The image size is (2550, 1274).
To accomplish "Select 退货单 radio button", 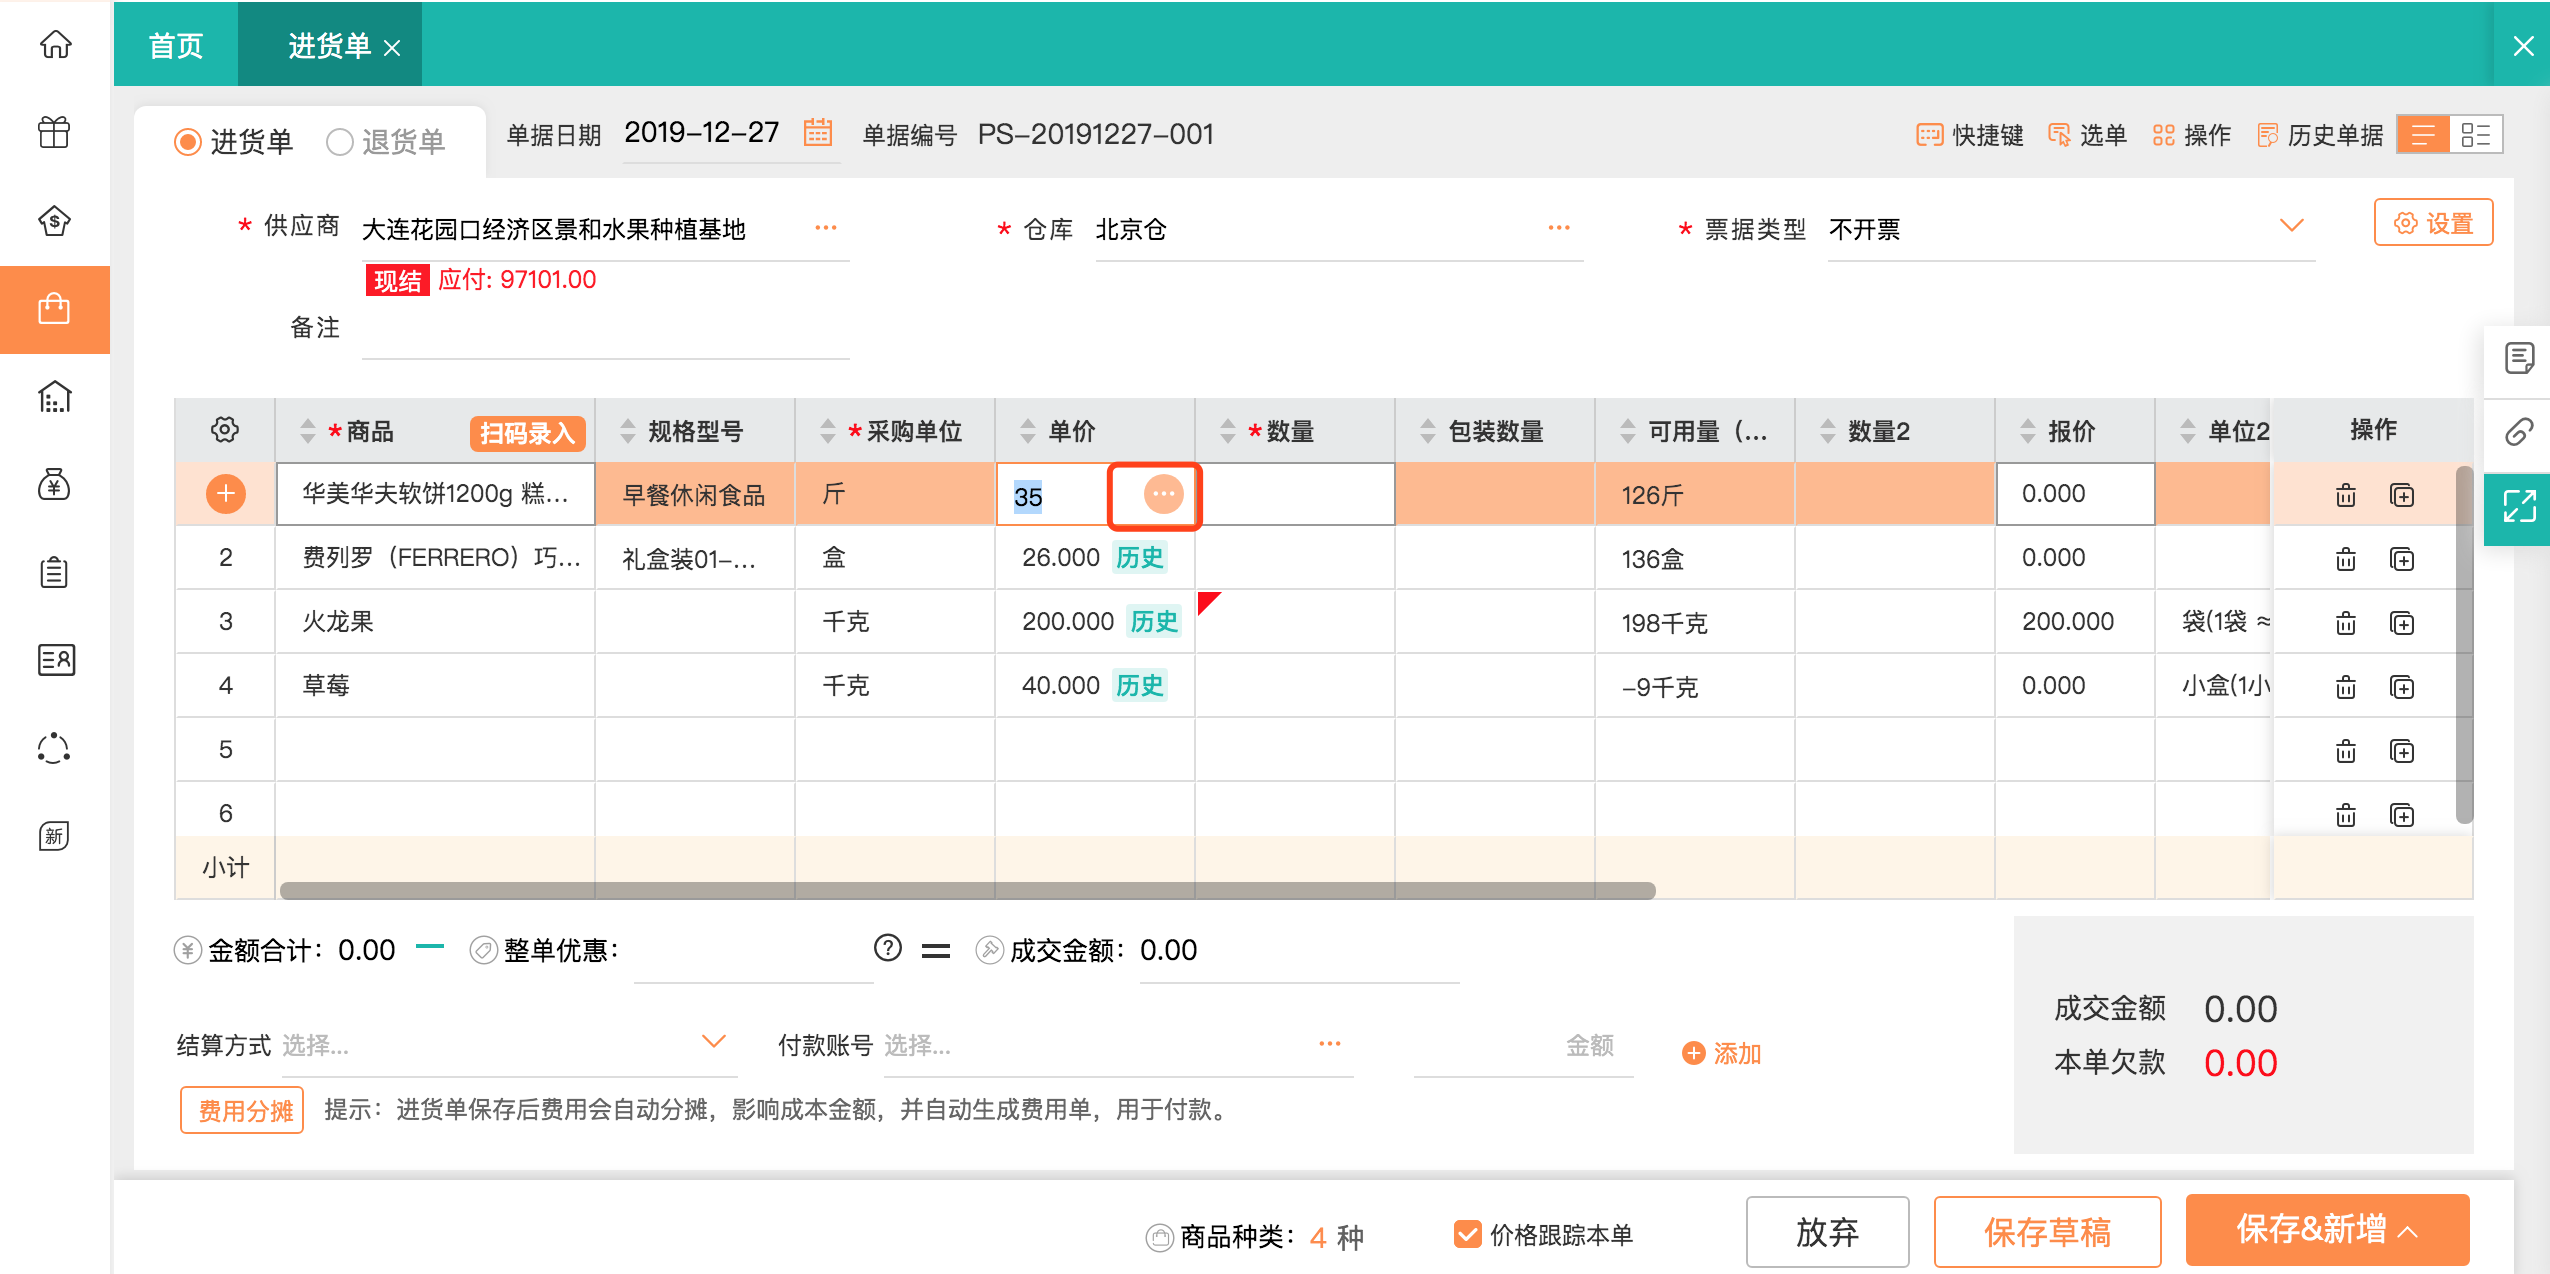I will point(342,137).
